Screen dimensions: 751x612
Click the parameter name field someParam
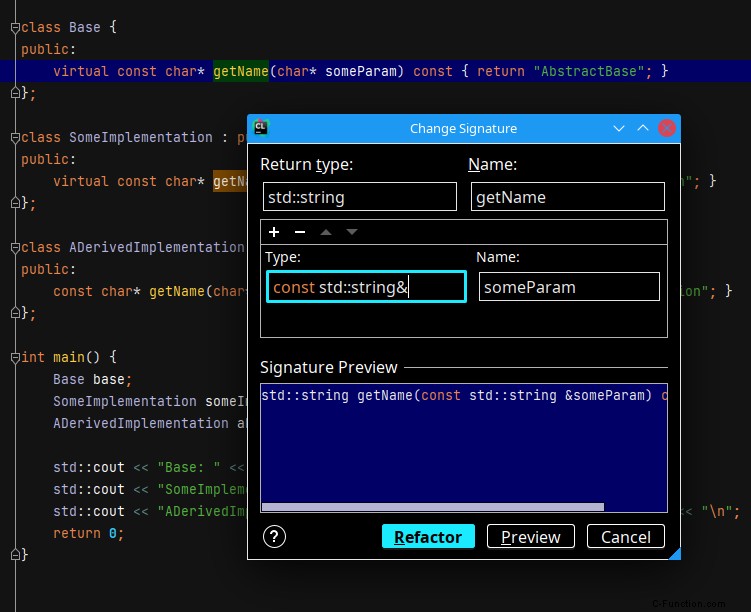(568, 288)
